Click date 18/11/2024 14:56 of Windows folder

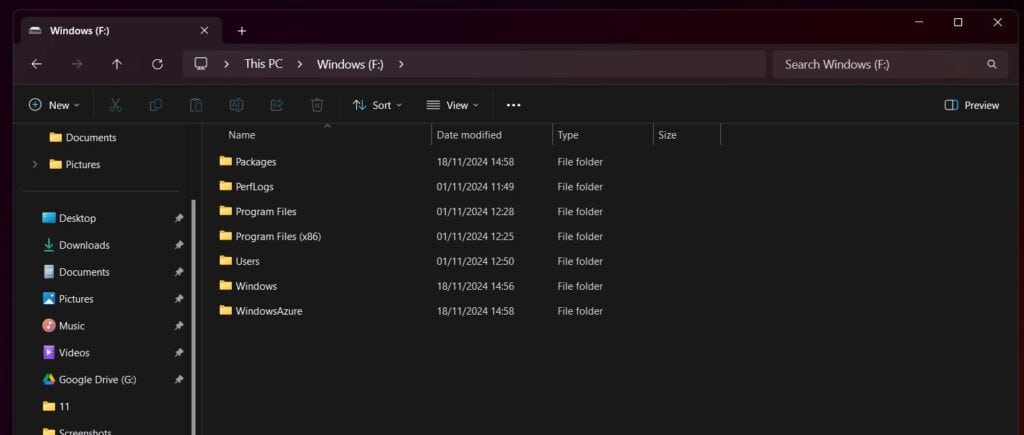pos(475,286)
